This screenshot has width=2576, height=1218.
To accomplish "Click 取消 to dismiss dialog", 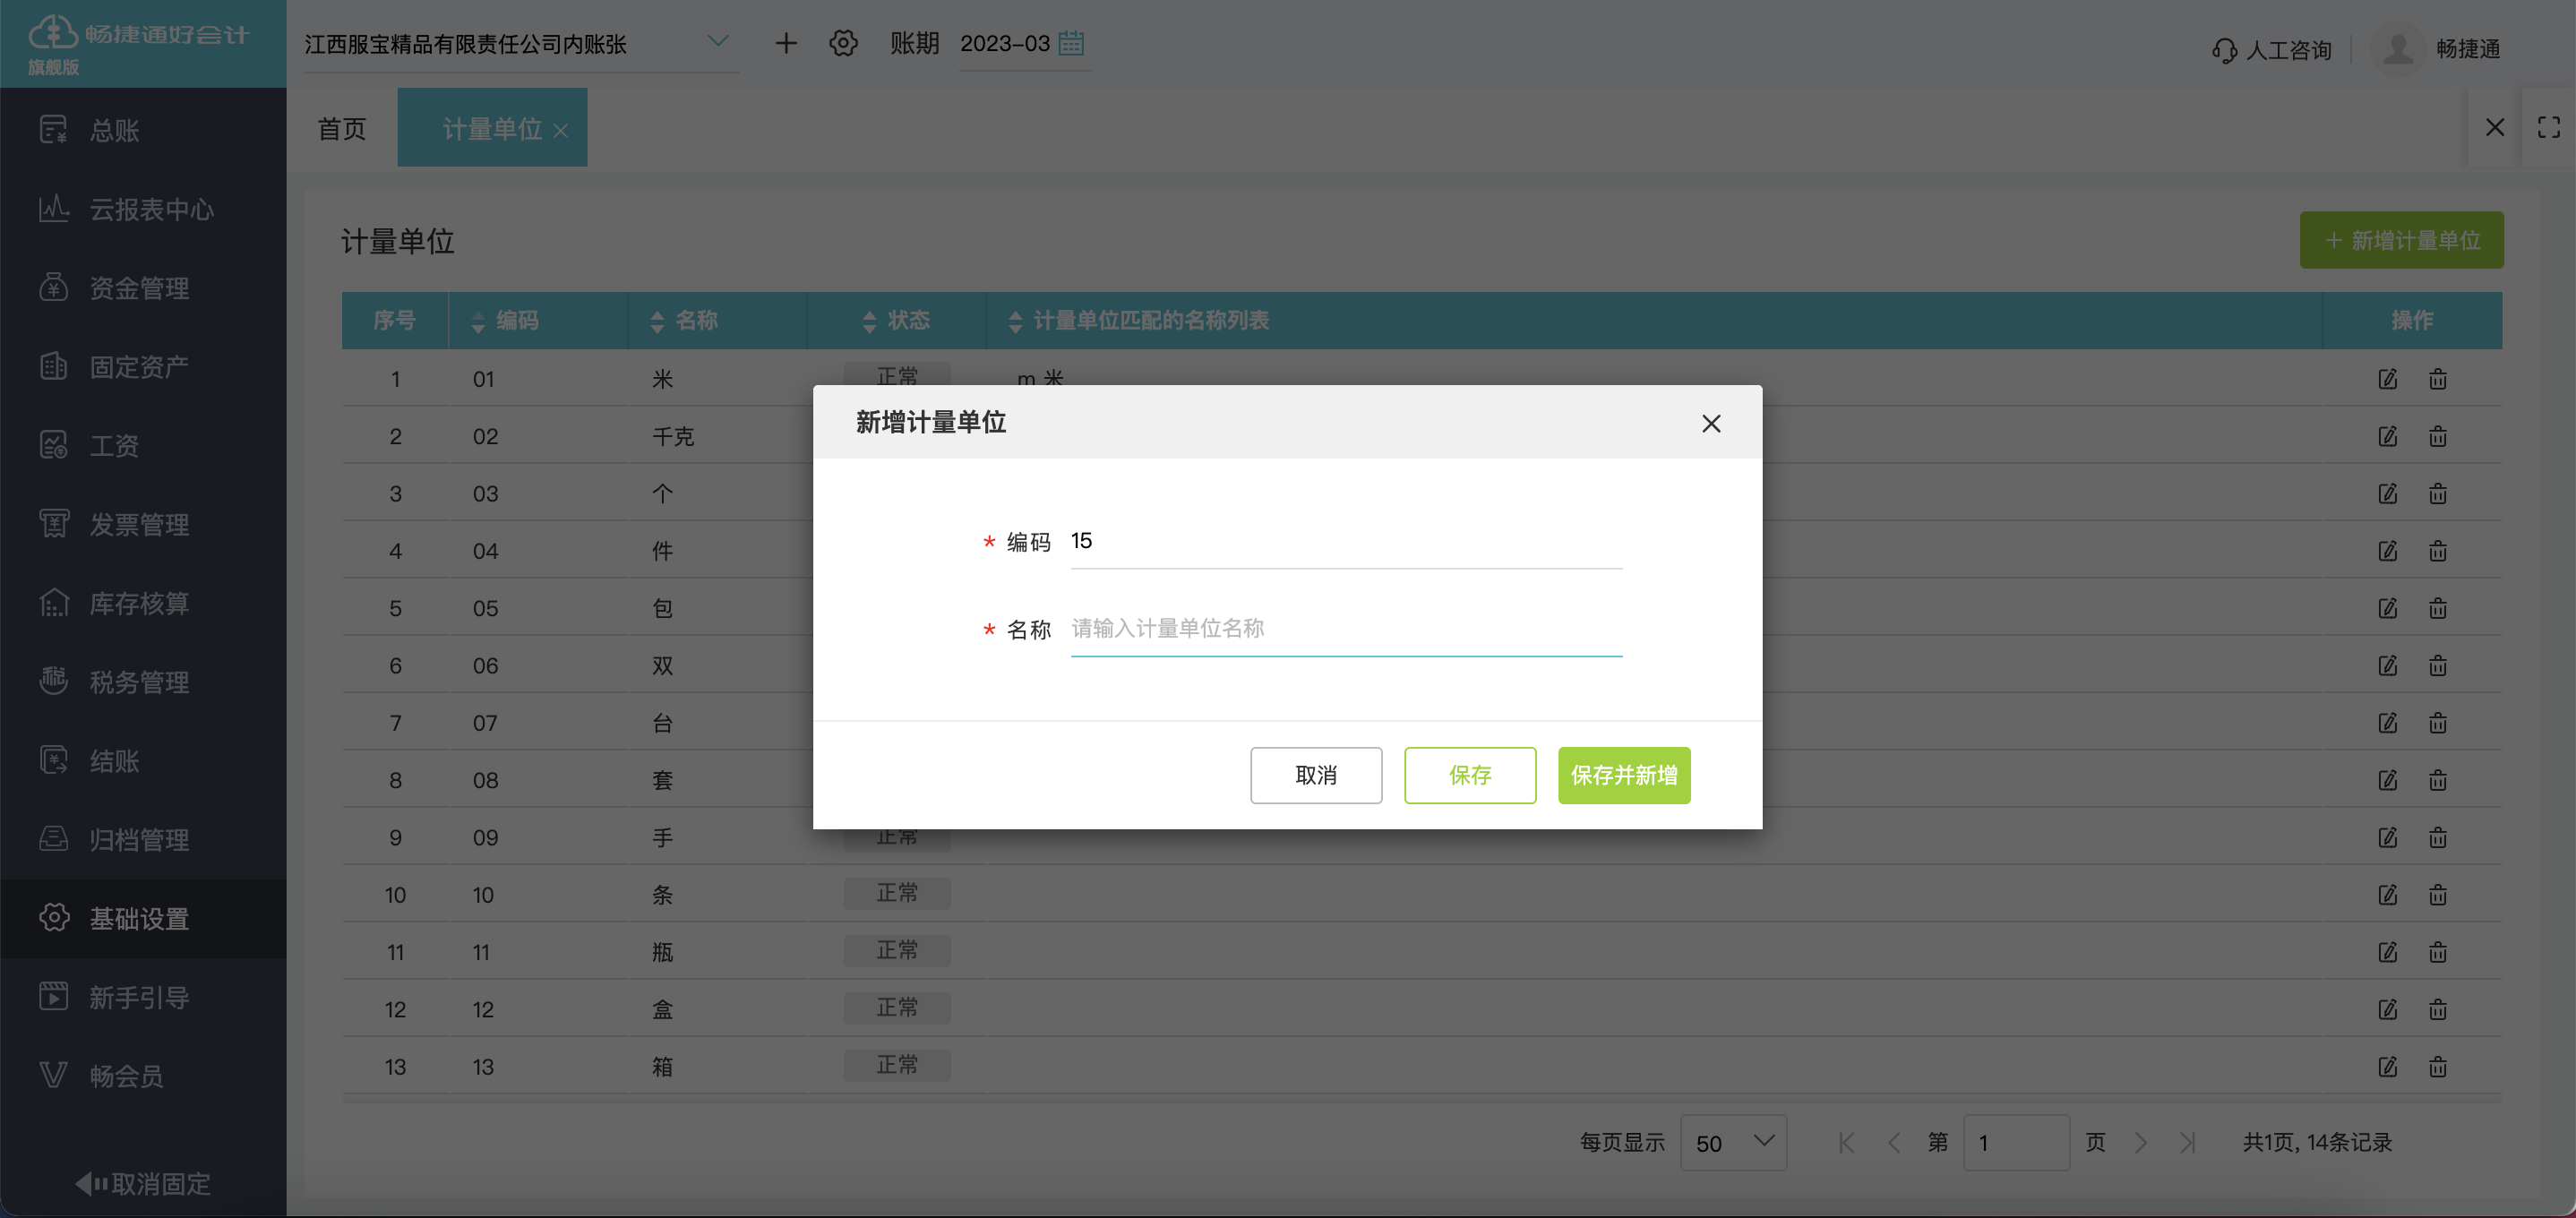I will pyautogui.click(x=1316, y=776).
